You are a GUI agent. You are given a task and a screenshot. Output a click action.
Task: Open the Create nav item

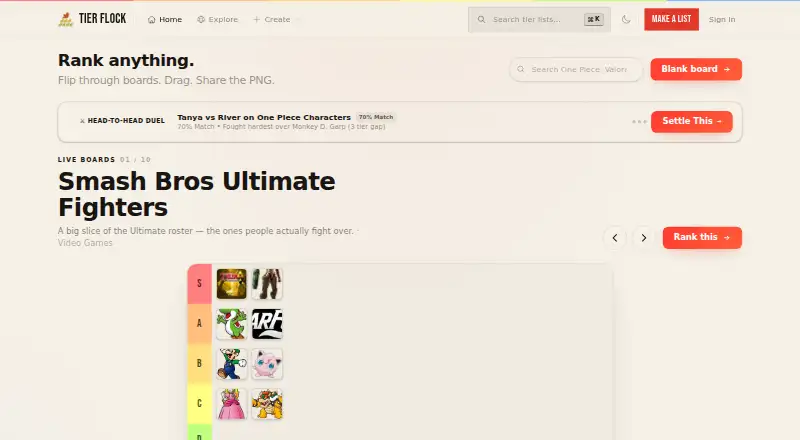coord(271,19)
